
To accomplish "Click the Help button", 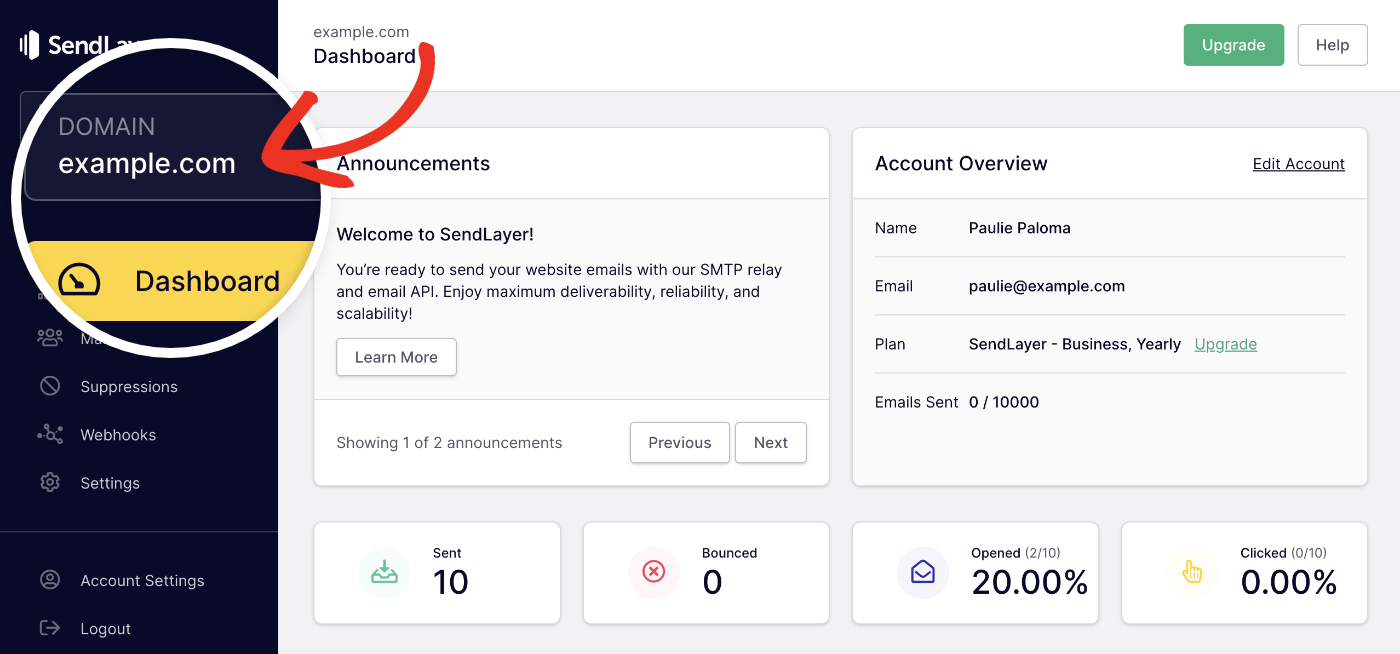I will pyautogui.click(x=1332, y=45).
